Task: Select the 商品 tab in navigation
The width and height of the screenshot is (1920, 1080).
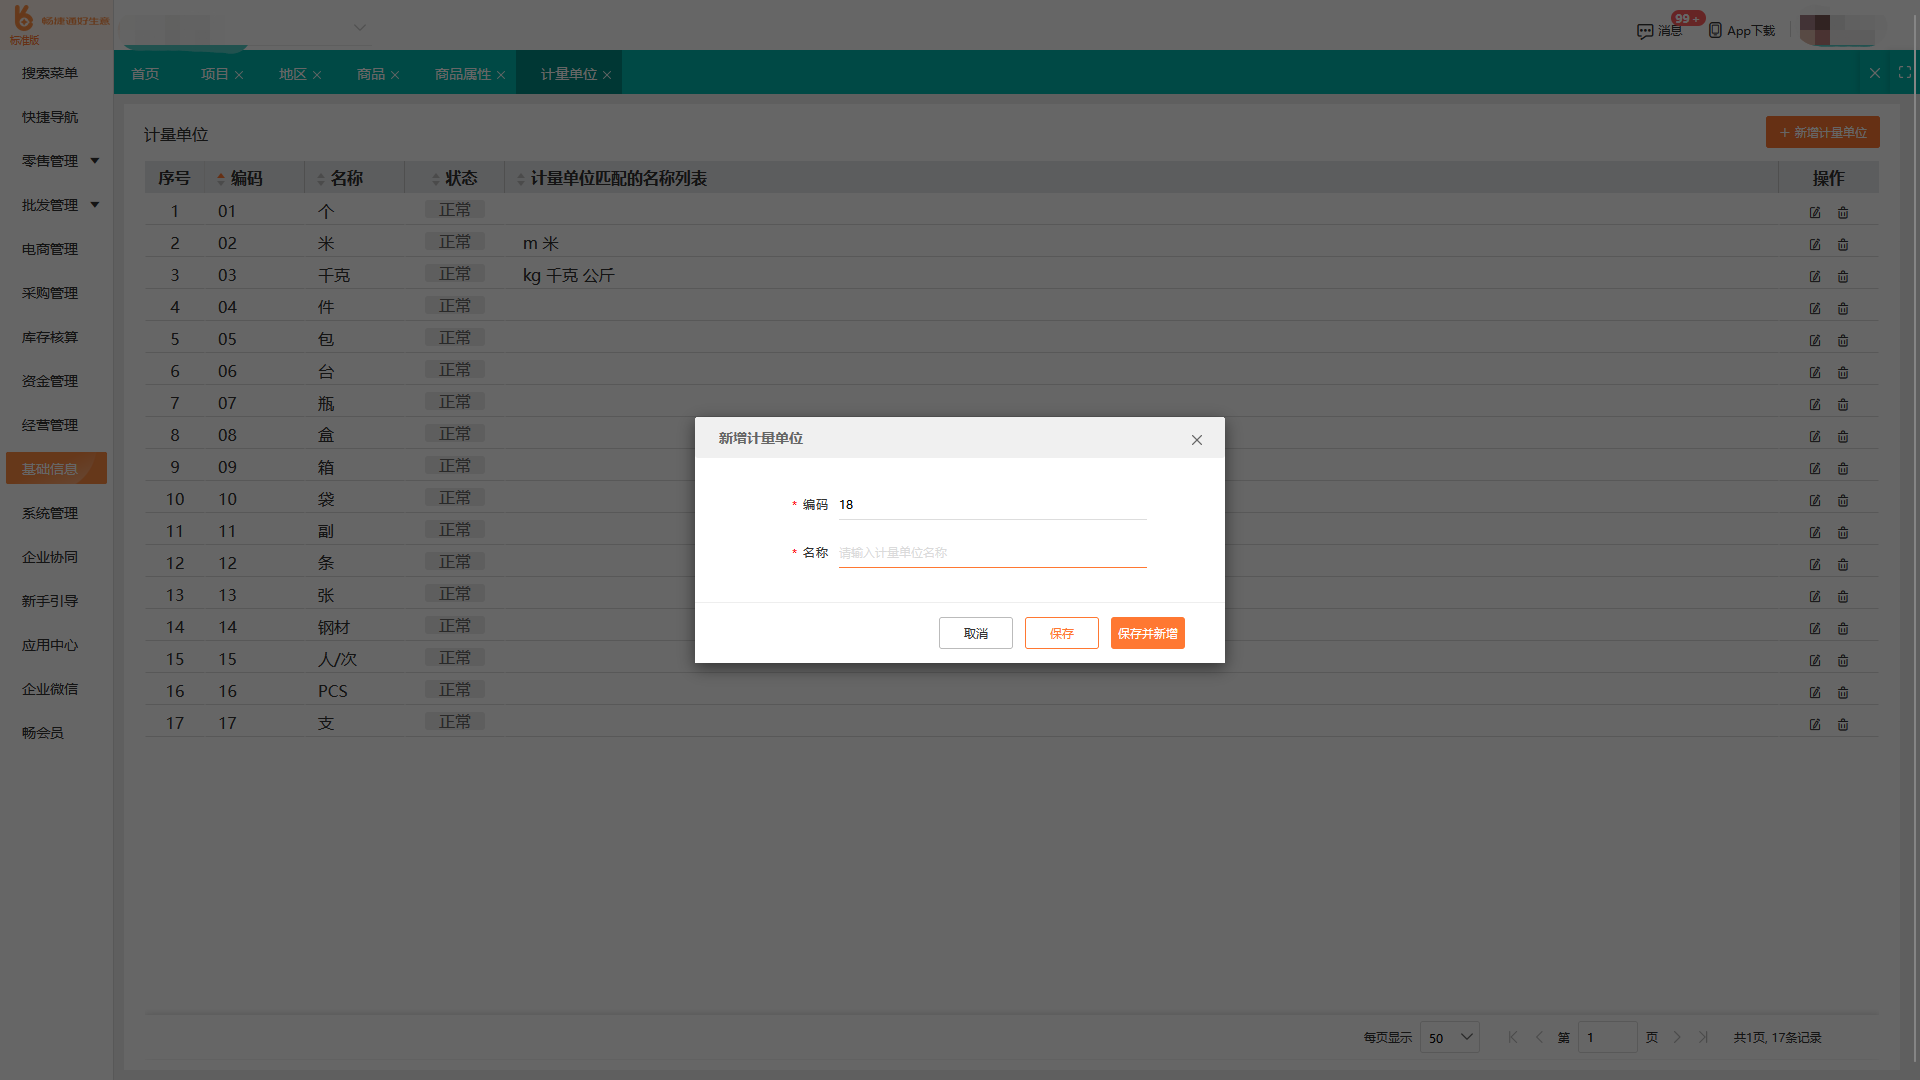Action: (x=371, y=74)
